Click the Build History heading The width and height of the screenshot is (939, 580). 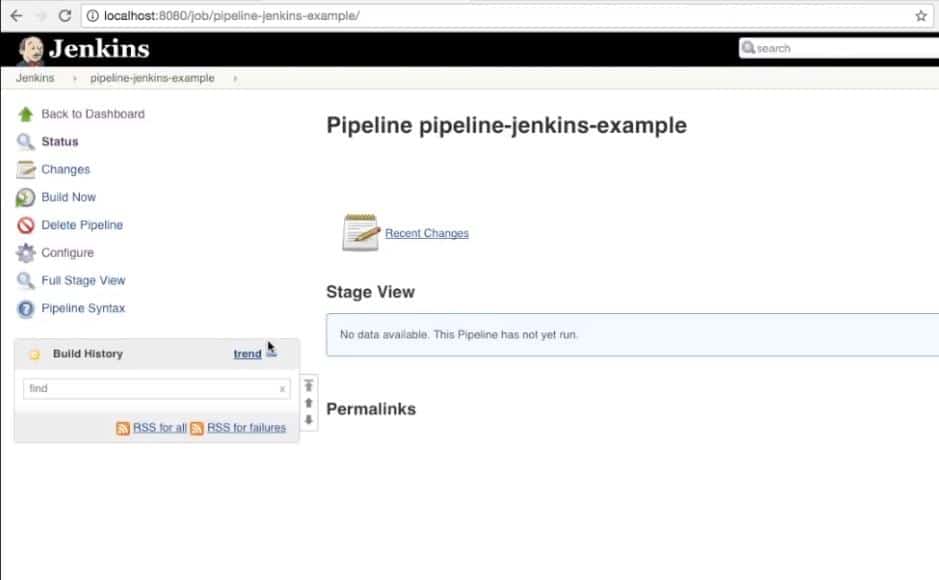coord(87,354)
